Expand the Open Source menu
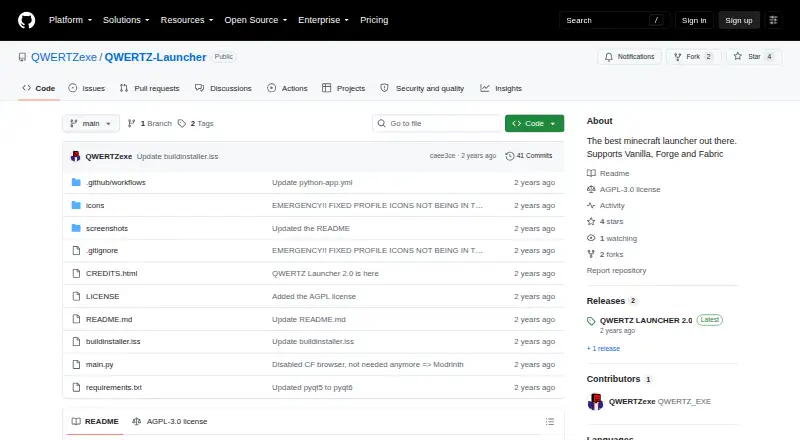 click(256, 20)
